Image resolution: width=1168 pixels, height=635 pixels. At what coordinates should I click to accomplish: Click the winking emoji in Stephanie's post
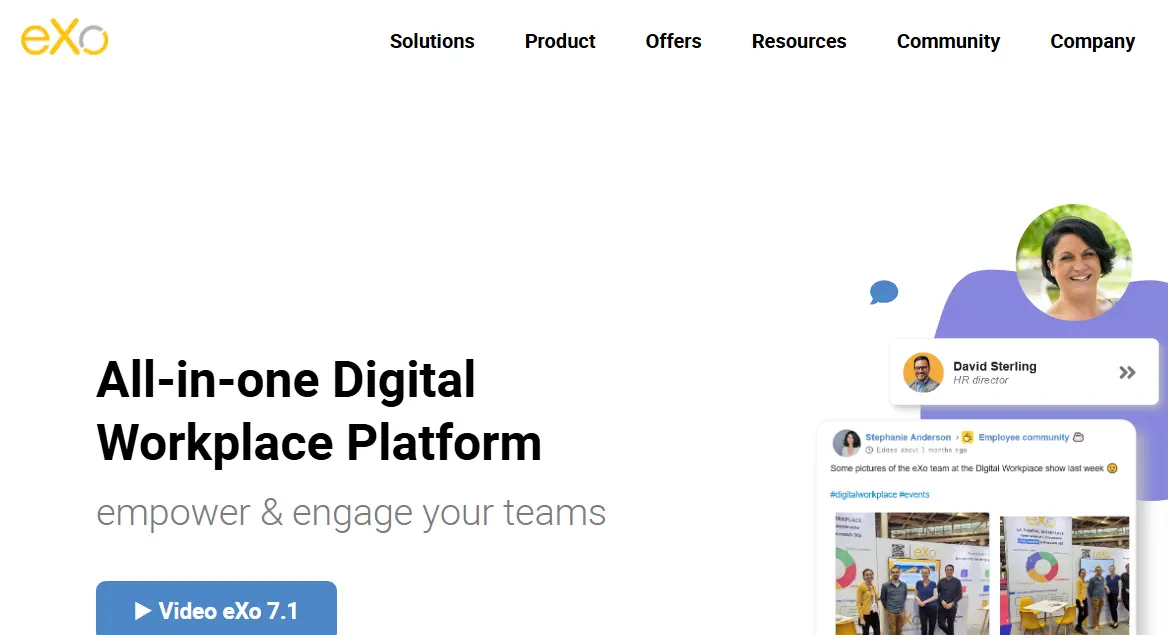click(x=1112, y=469)
